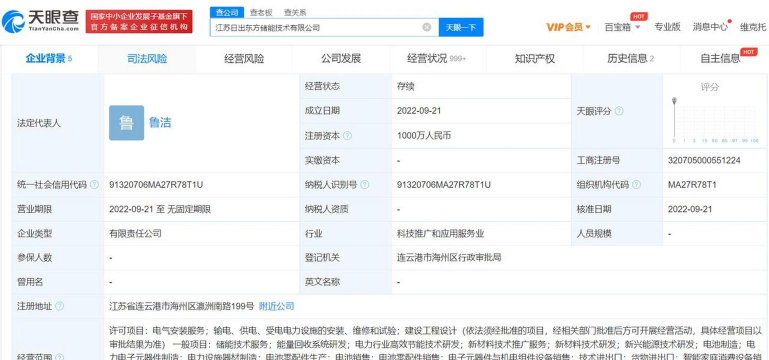This screenshot has width=769, height=360.
Task: Click the help icon next to 经营范围
Action: [59, 358]
